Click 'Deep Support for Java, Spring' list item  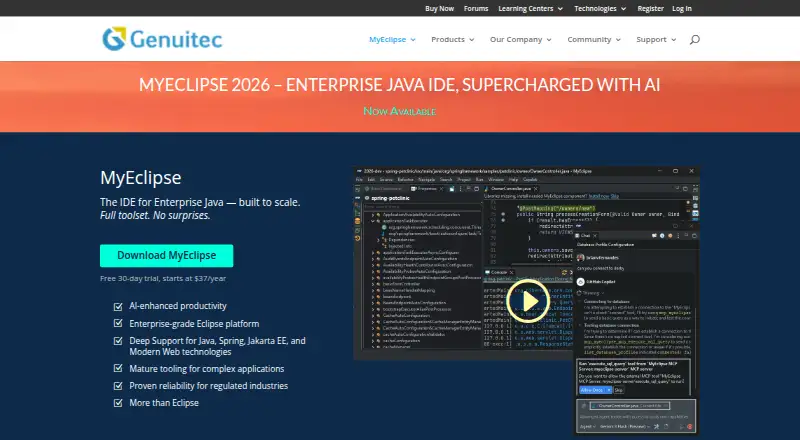[217, 346]
